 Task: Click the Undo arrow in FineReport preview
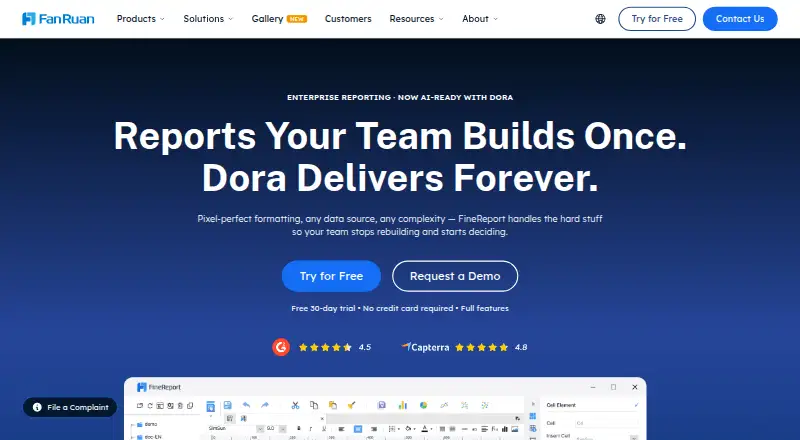point(246,405)
